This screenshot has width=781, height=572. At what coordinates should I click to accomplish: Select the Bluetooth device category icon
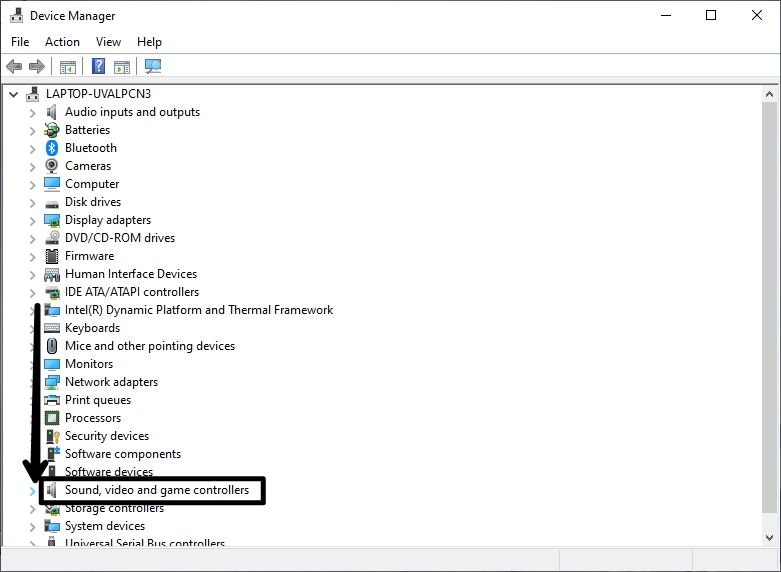coord(52,148)
